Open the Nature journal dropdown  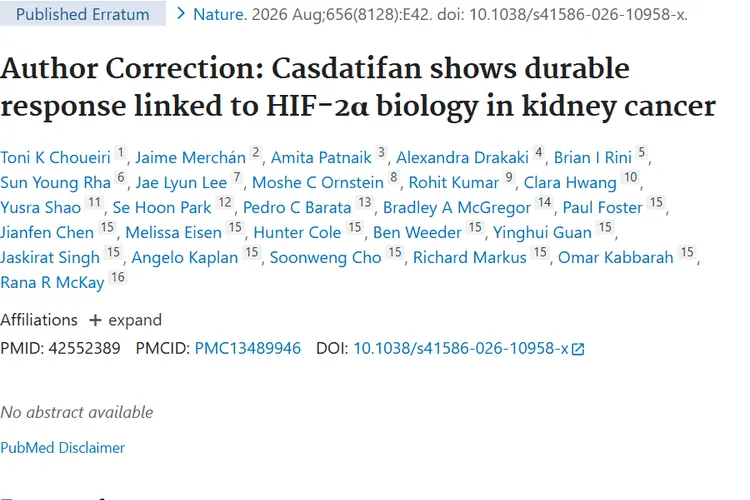click(220, 14)
